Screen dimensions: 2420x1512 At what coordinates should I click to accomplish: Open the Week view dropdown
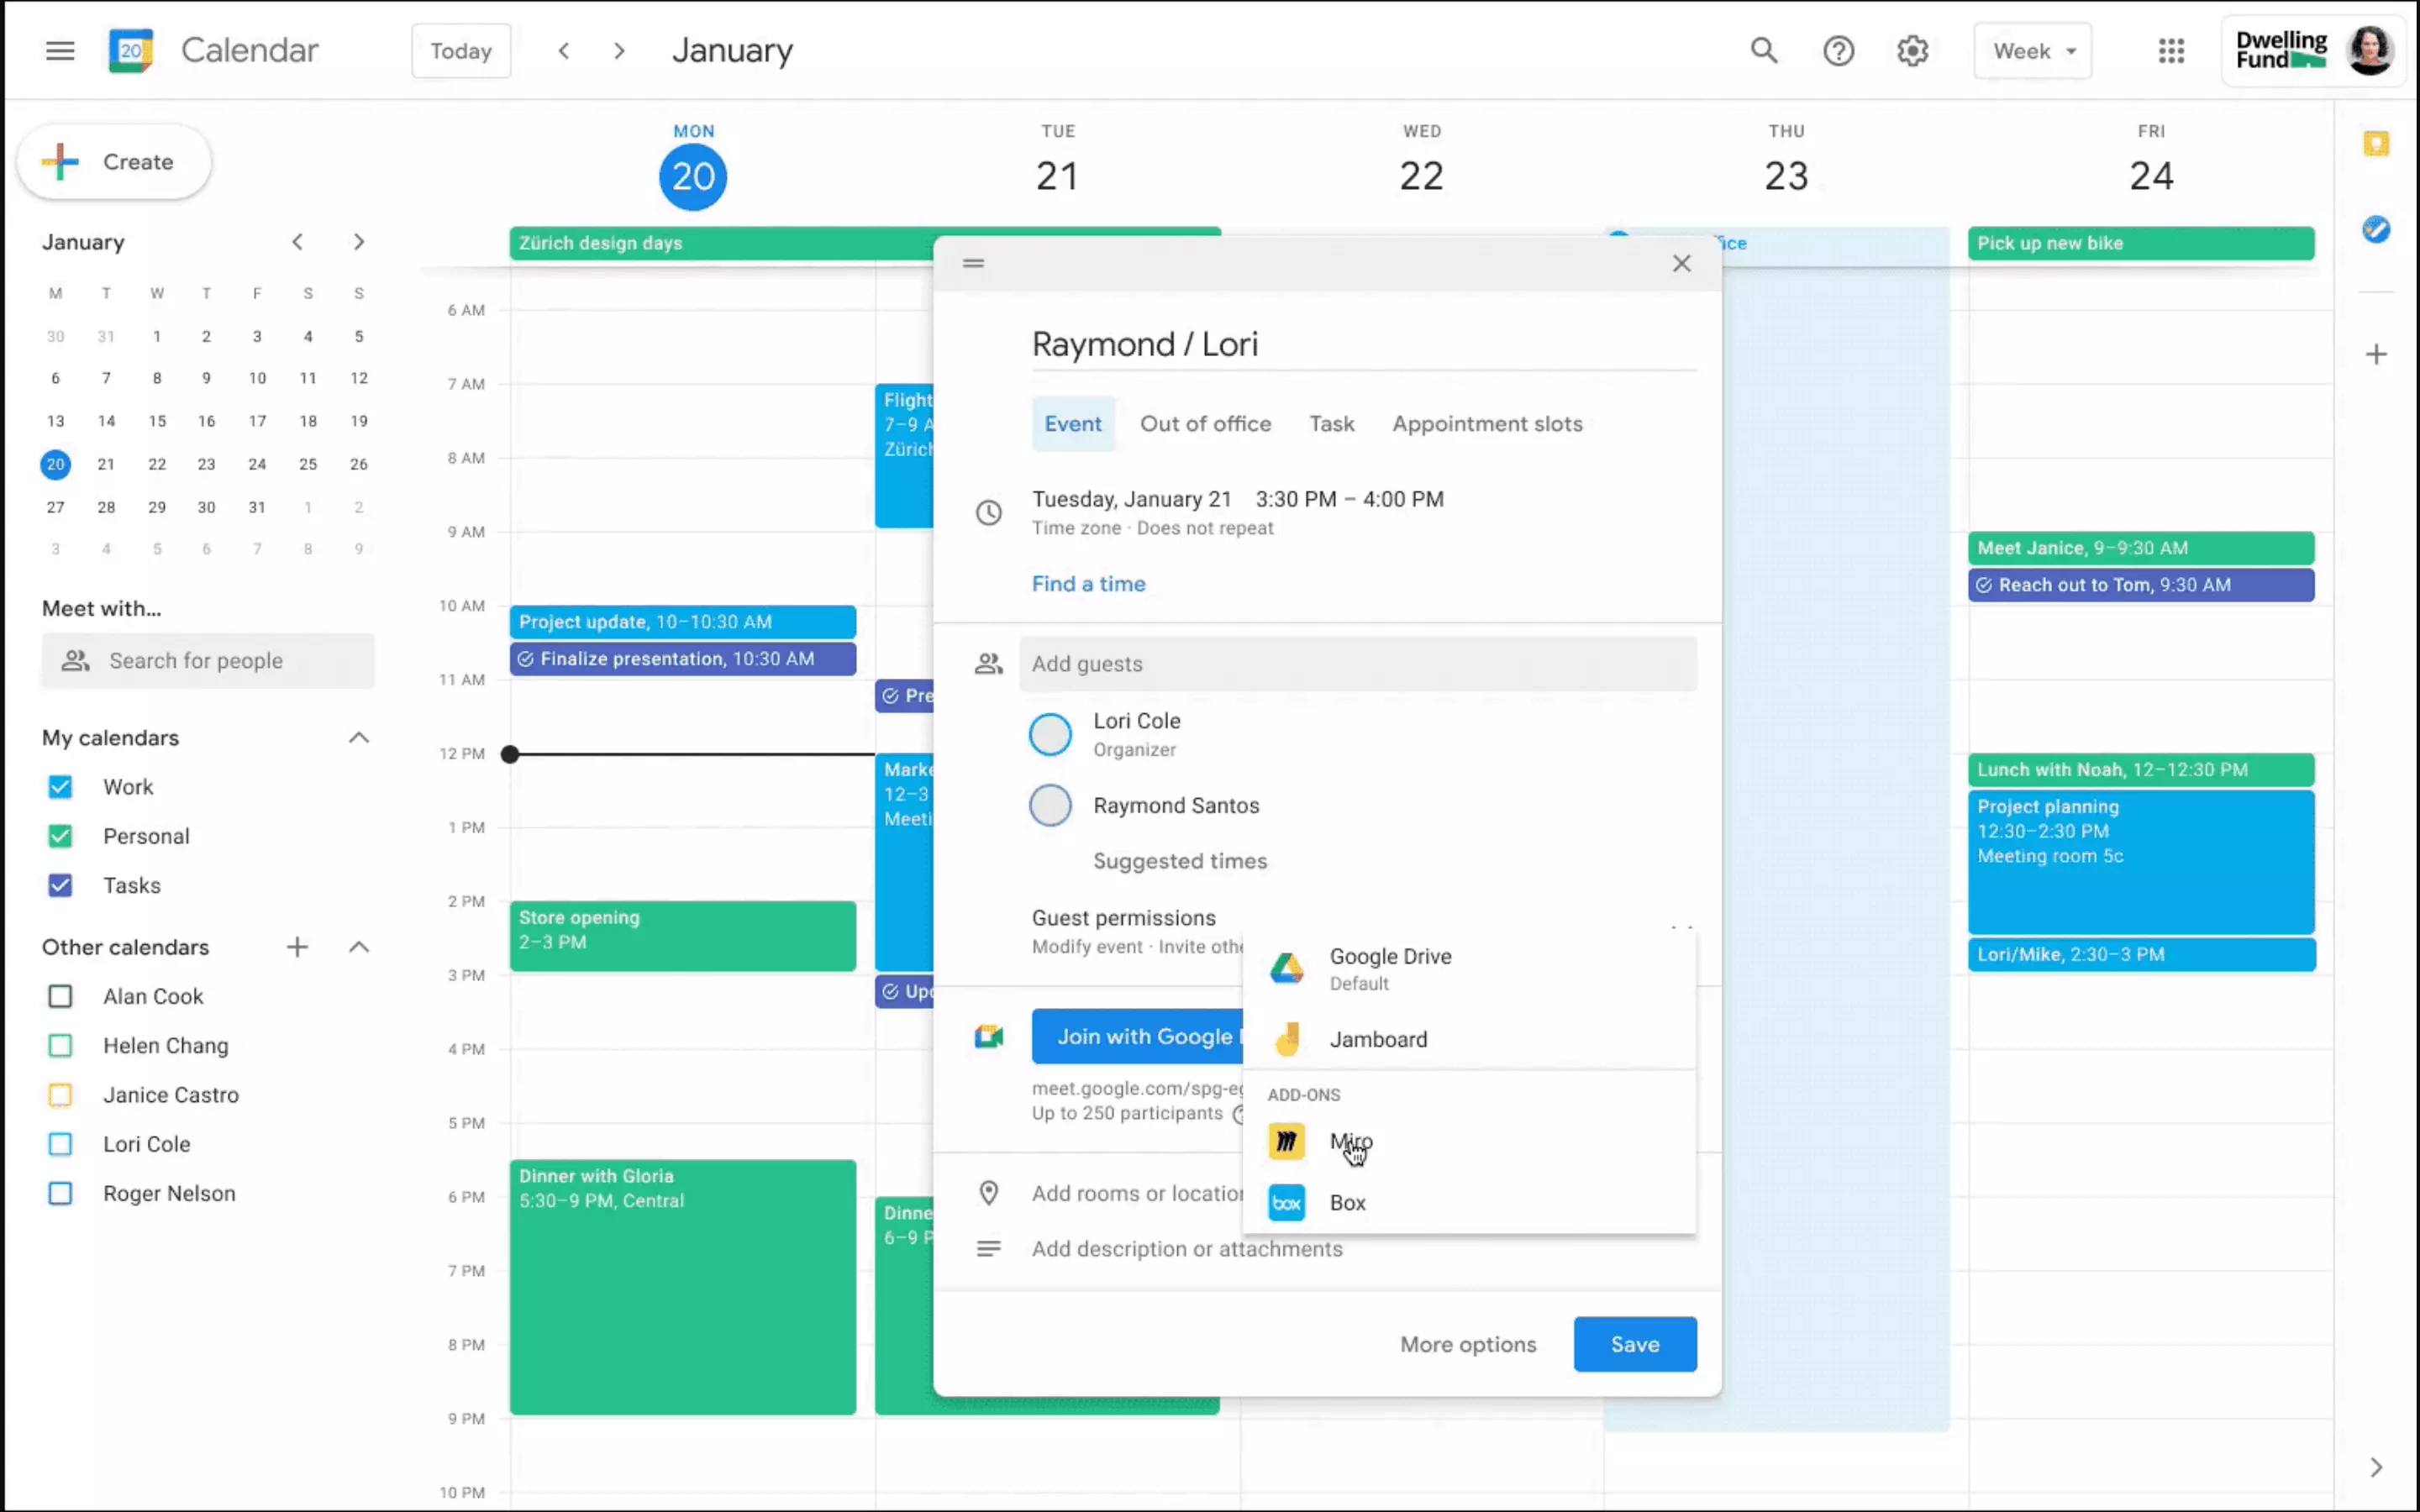pos(2033,50)
